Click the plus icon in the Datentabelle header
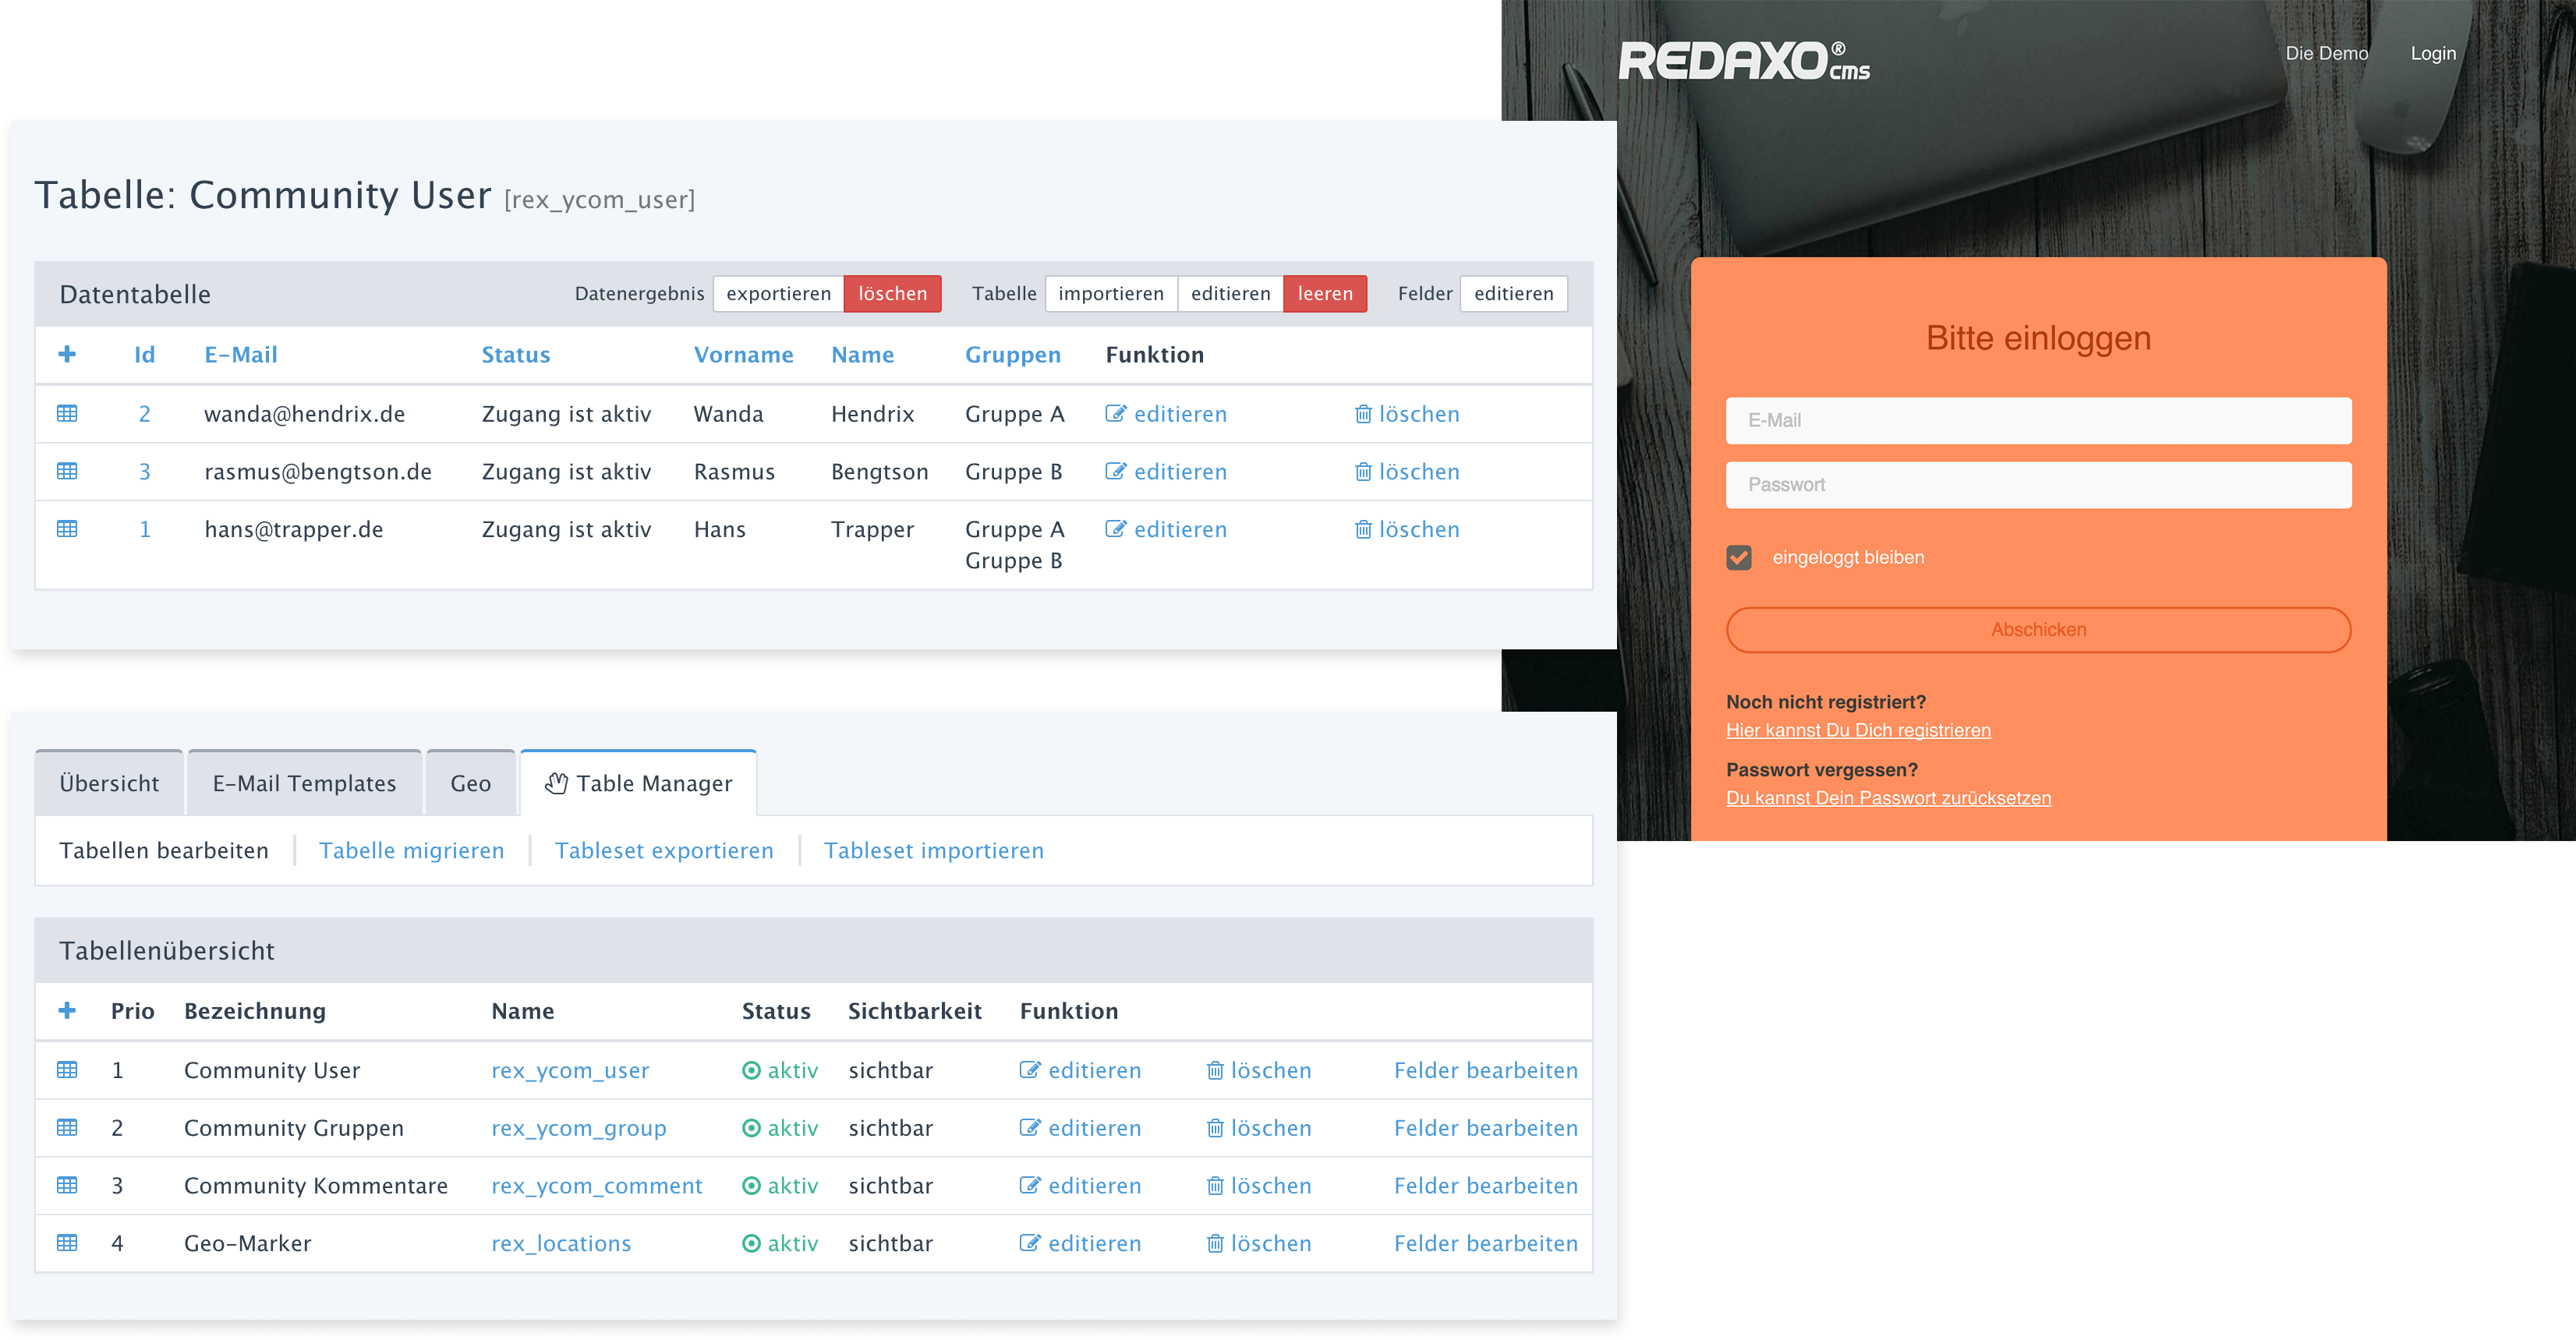Viewport: 2576px width, 1340px height. [x=67, y=354]
